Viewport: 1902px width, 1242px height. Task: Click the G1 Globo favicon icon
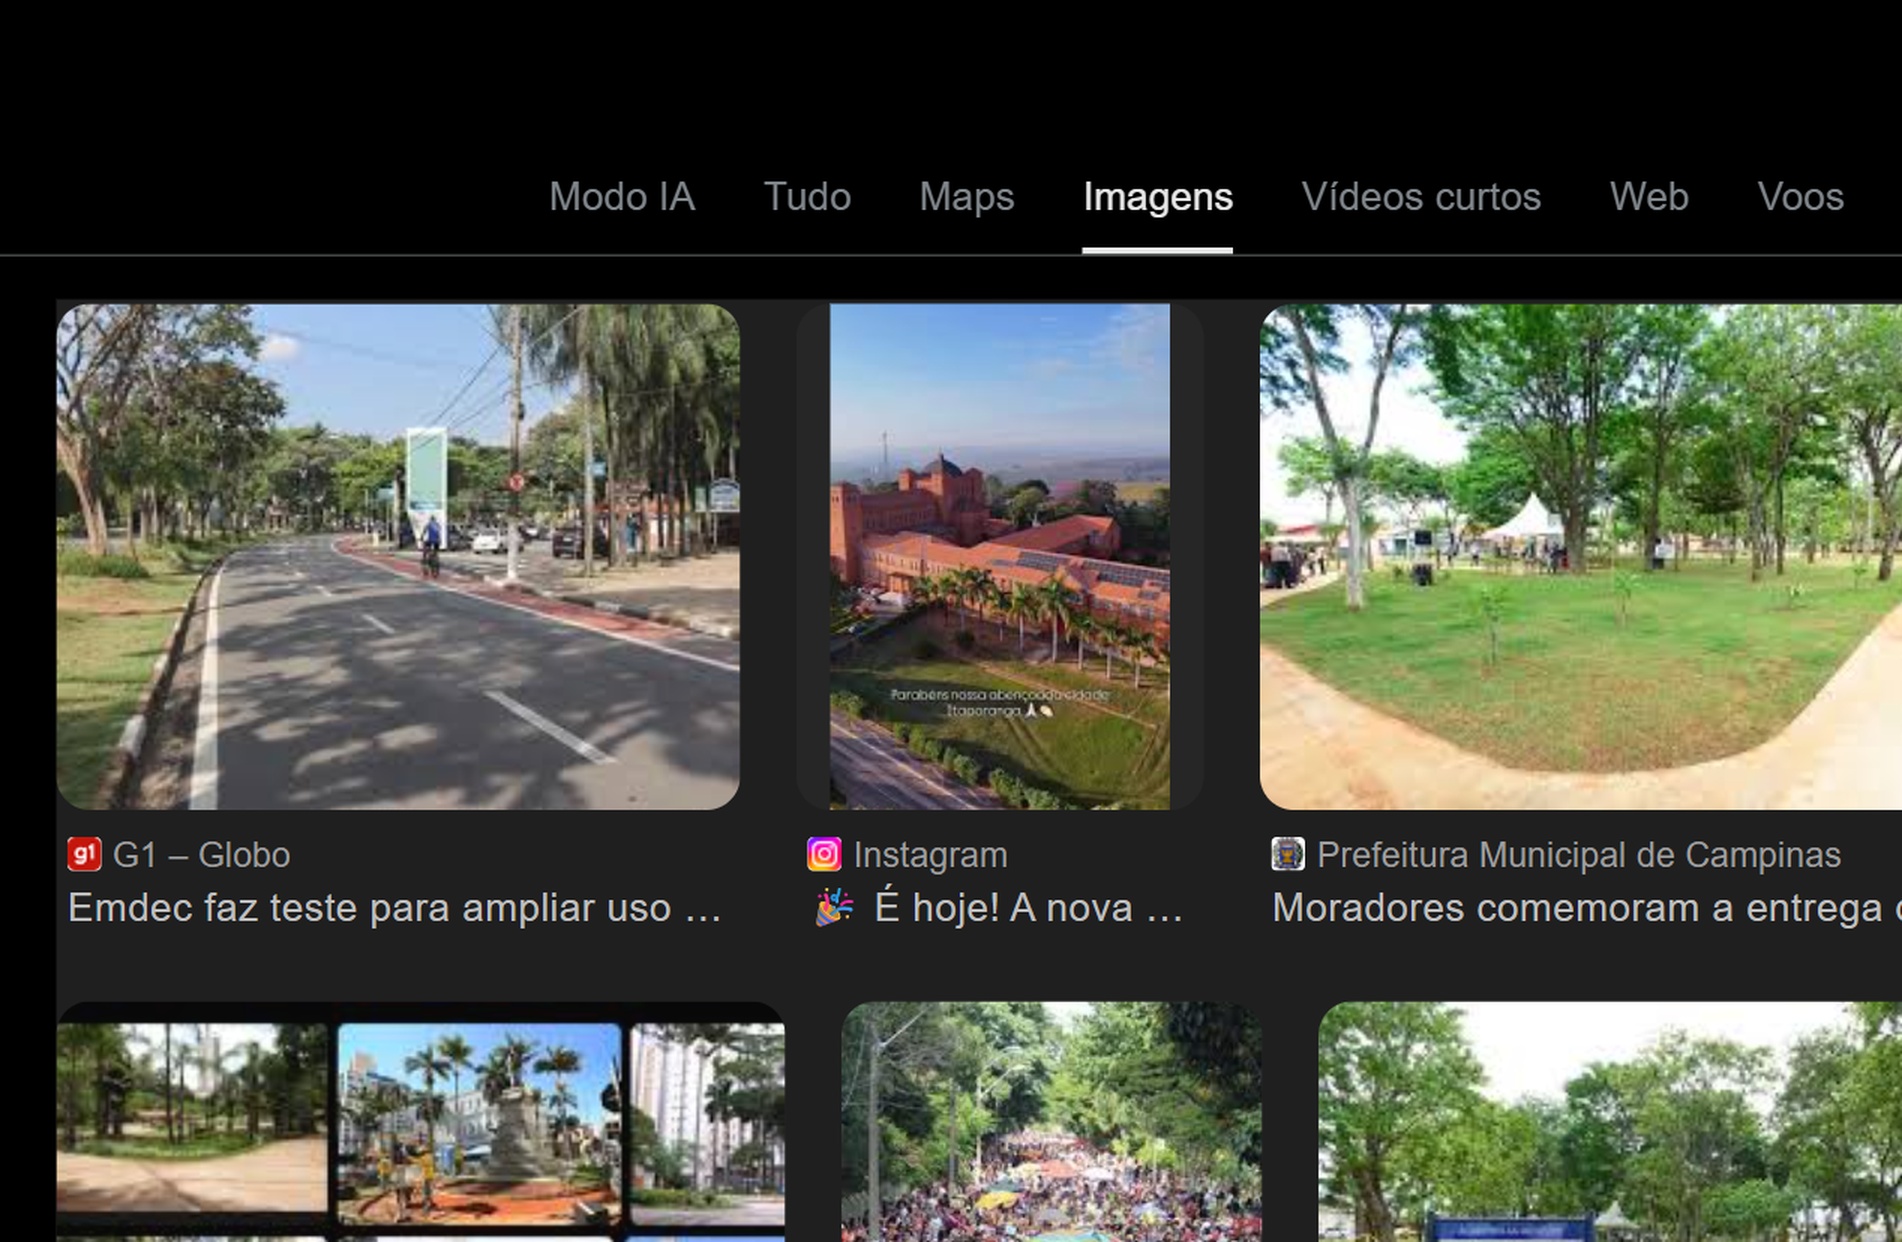pyautogui.click(x=84, y=855)
